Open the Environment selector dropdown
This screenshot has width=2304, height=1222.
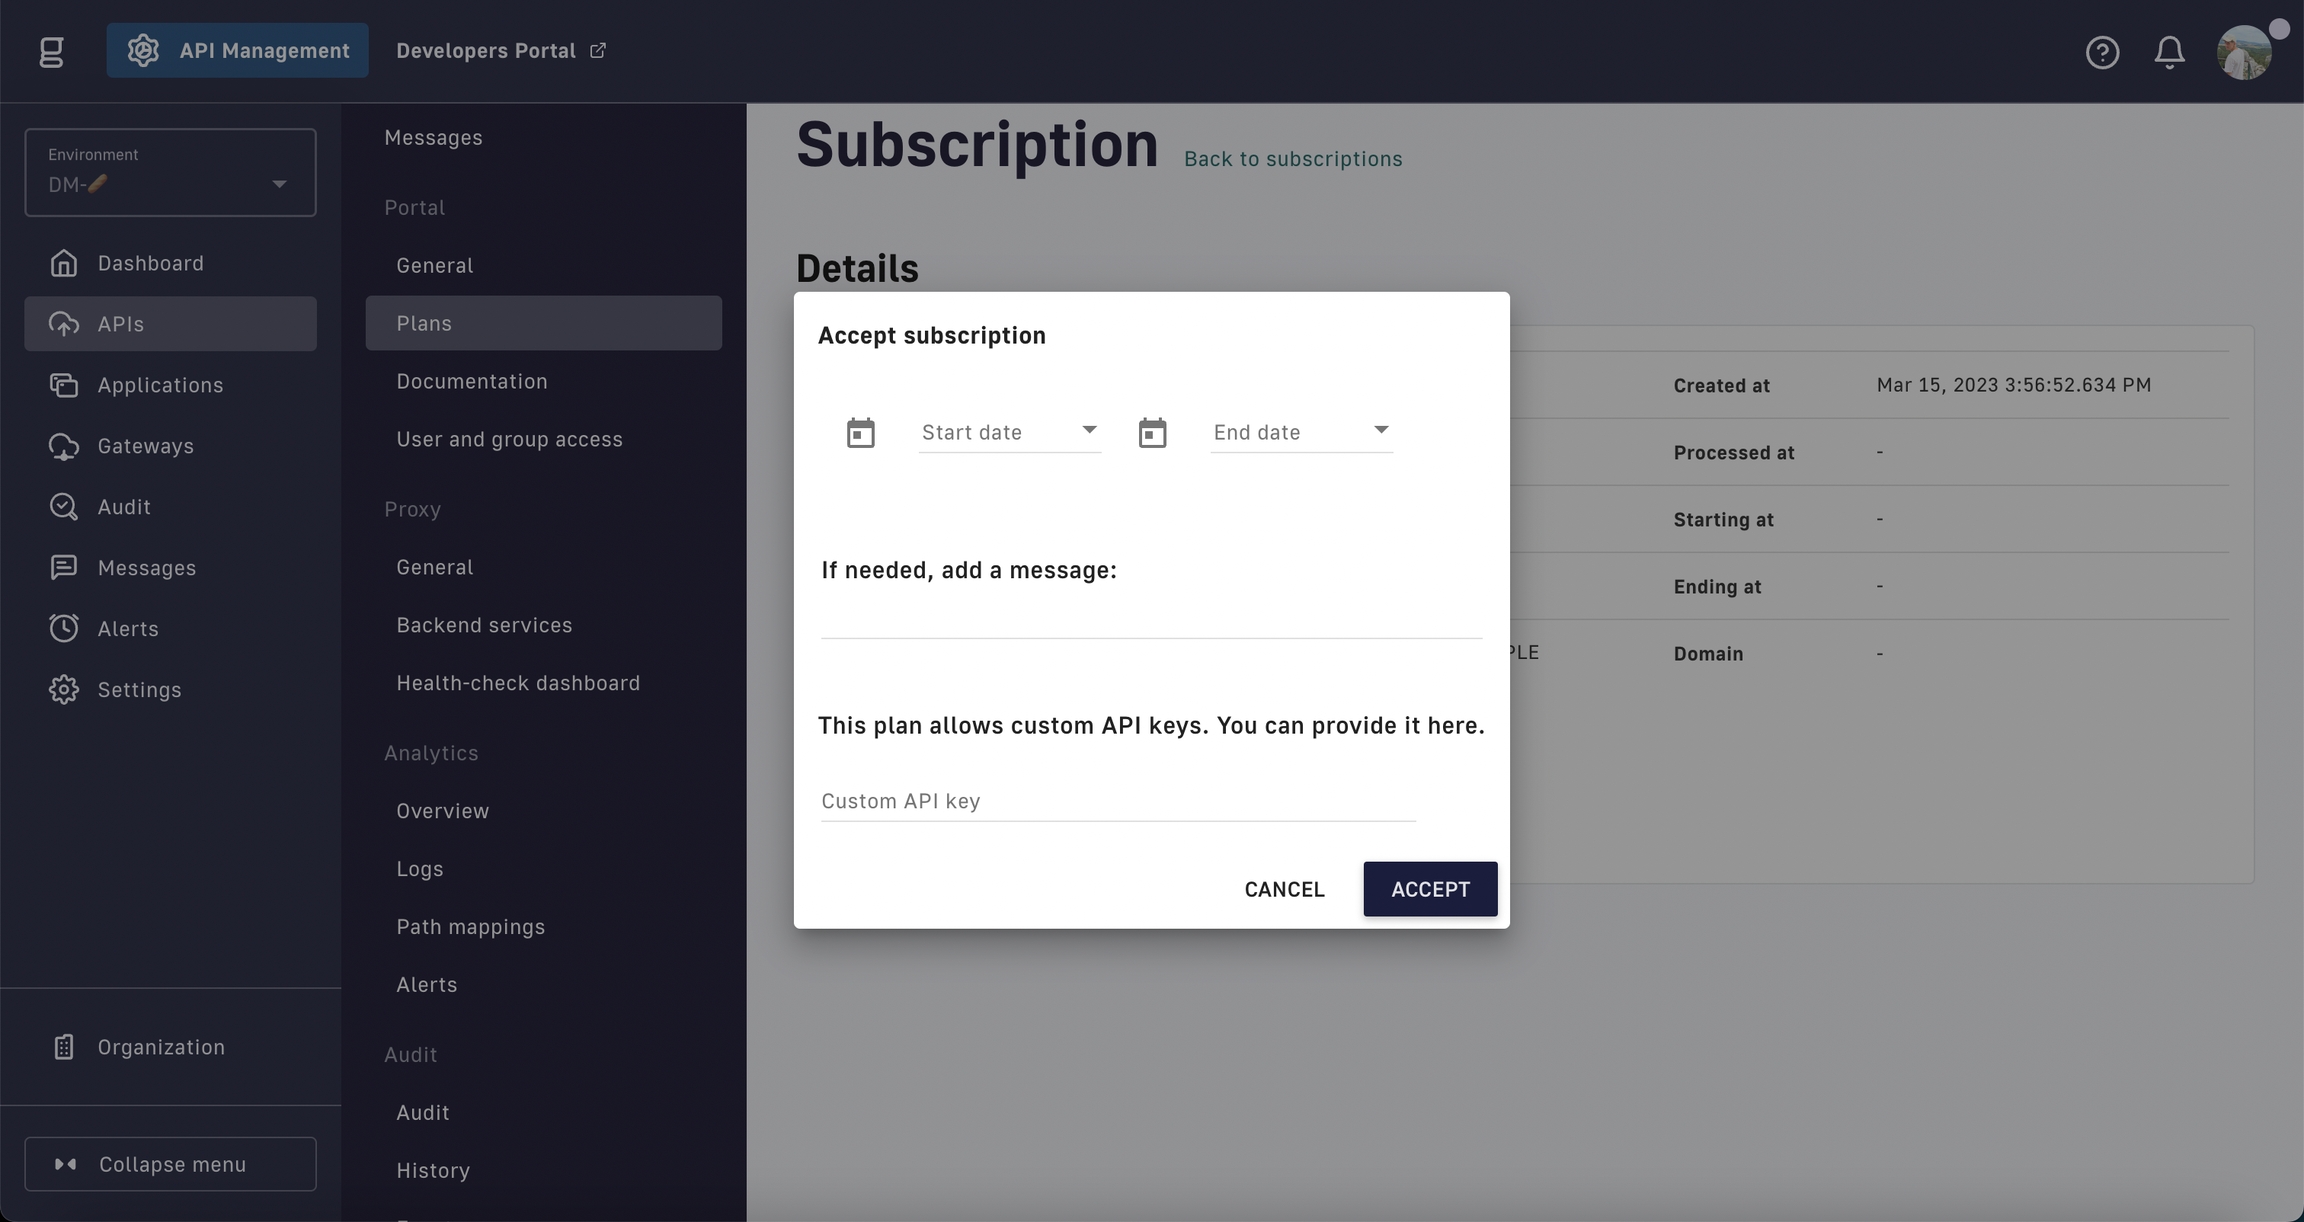point(170,172)
